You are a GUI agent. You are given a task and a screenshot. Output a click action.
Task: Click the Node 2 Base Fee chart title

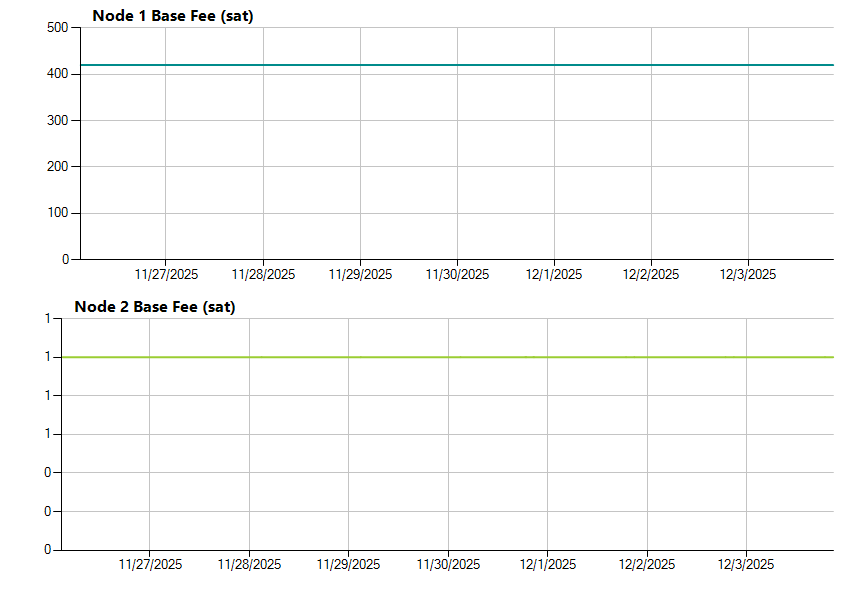coord(154,307)
